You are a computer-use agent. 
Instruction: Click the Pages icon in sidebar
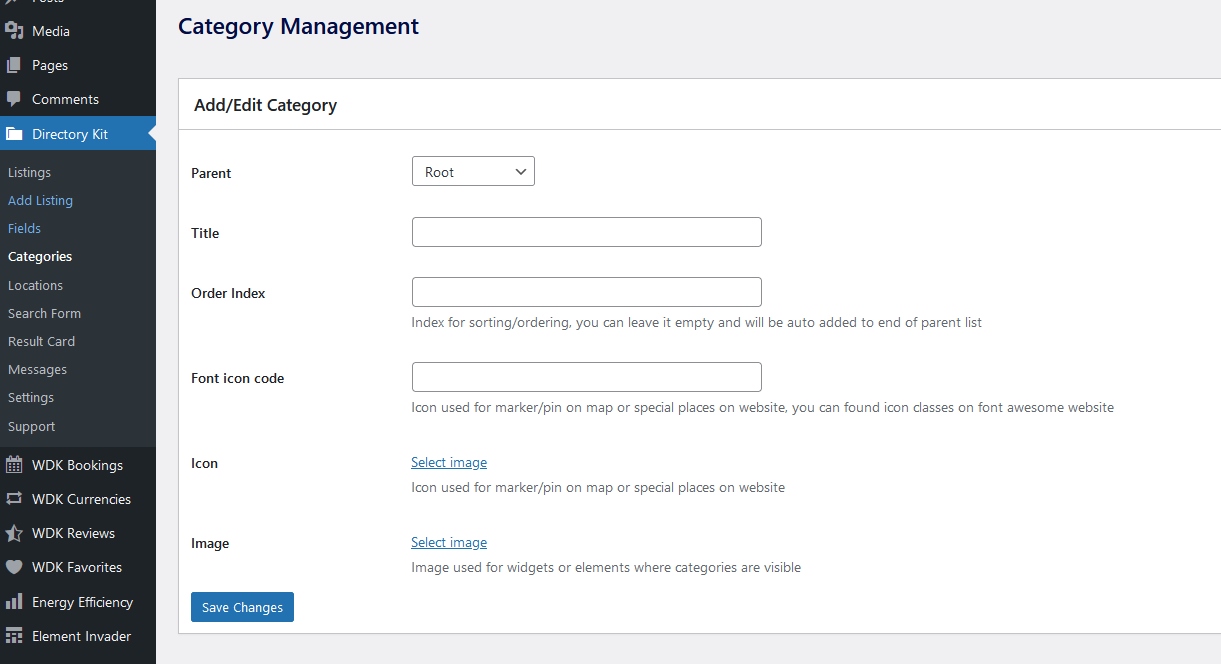(x=14, y=65)
